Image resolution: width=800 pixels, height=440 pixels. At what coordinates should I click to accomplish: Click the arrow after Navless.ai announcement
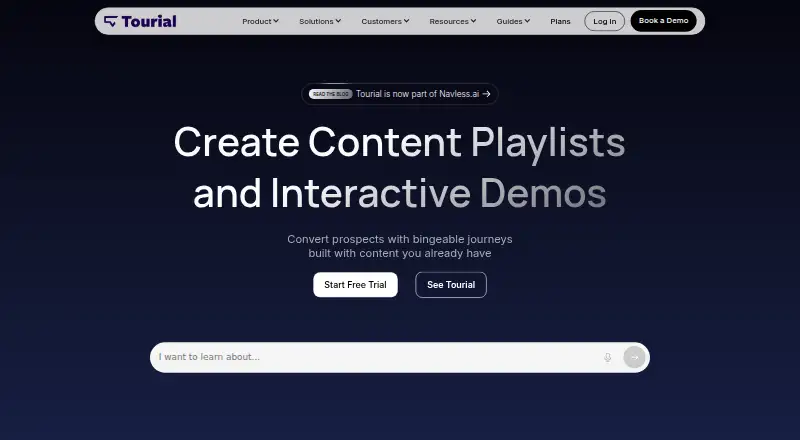click(x=487, y=94)
